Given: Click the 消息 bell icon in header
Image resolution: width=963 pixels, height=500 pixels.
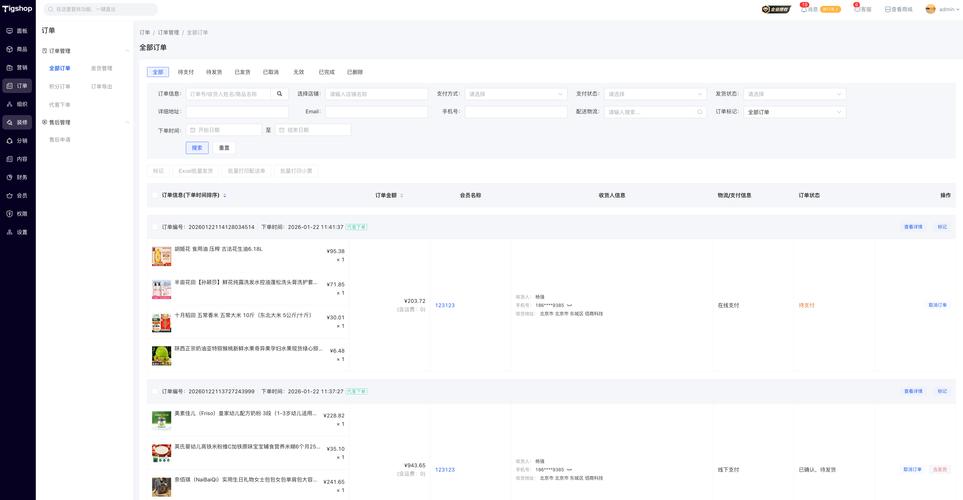Looking at the screenshot, I should pyautogui.click(x=803, y=9).
